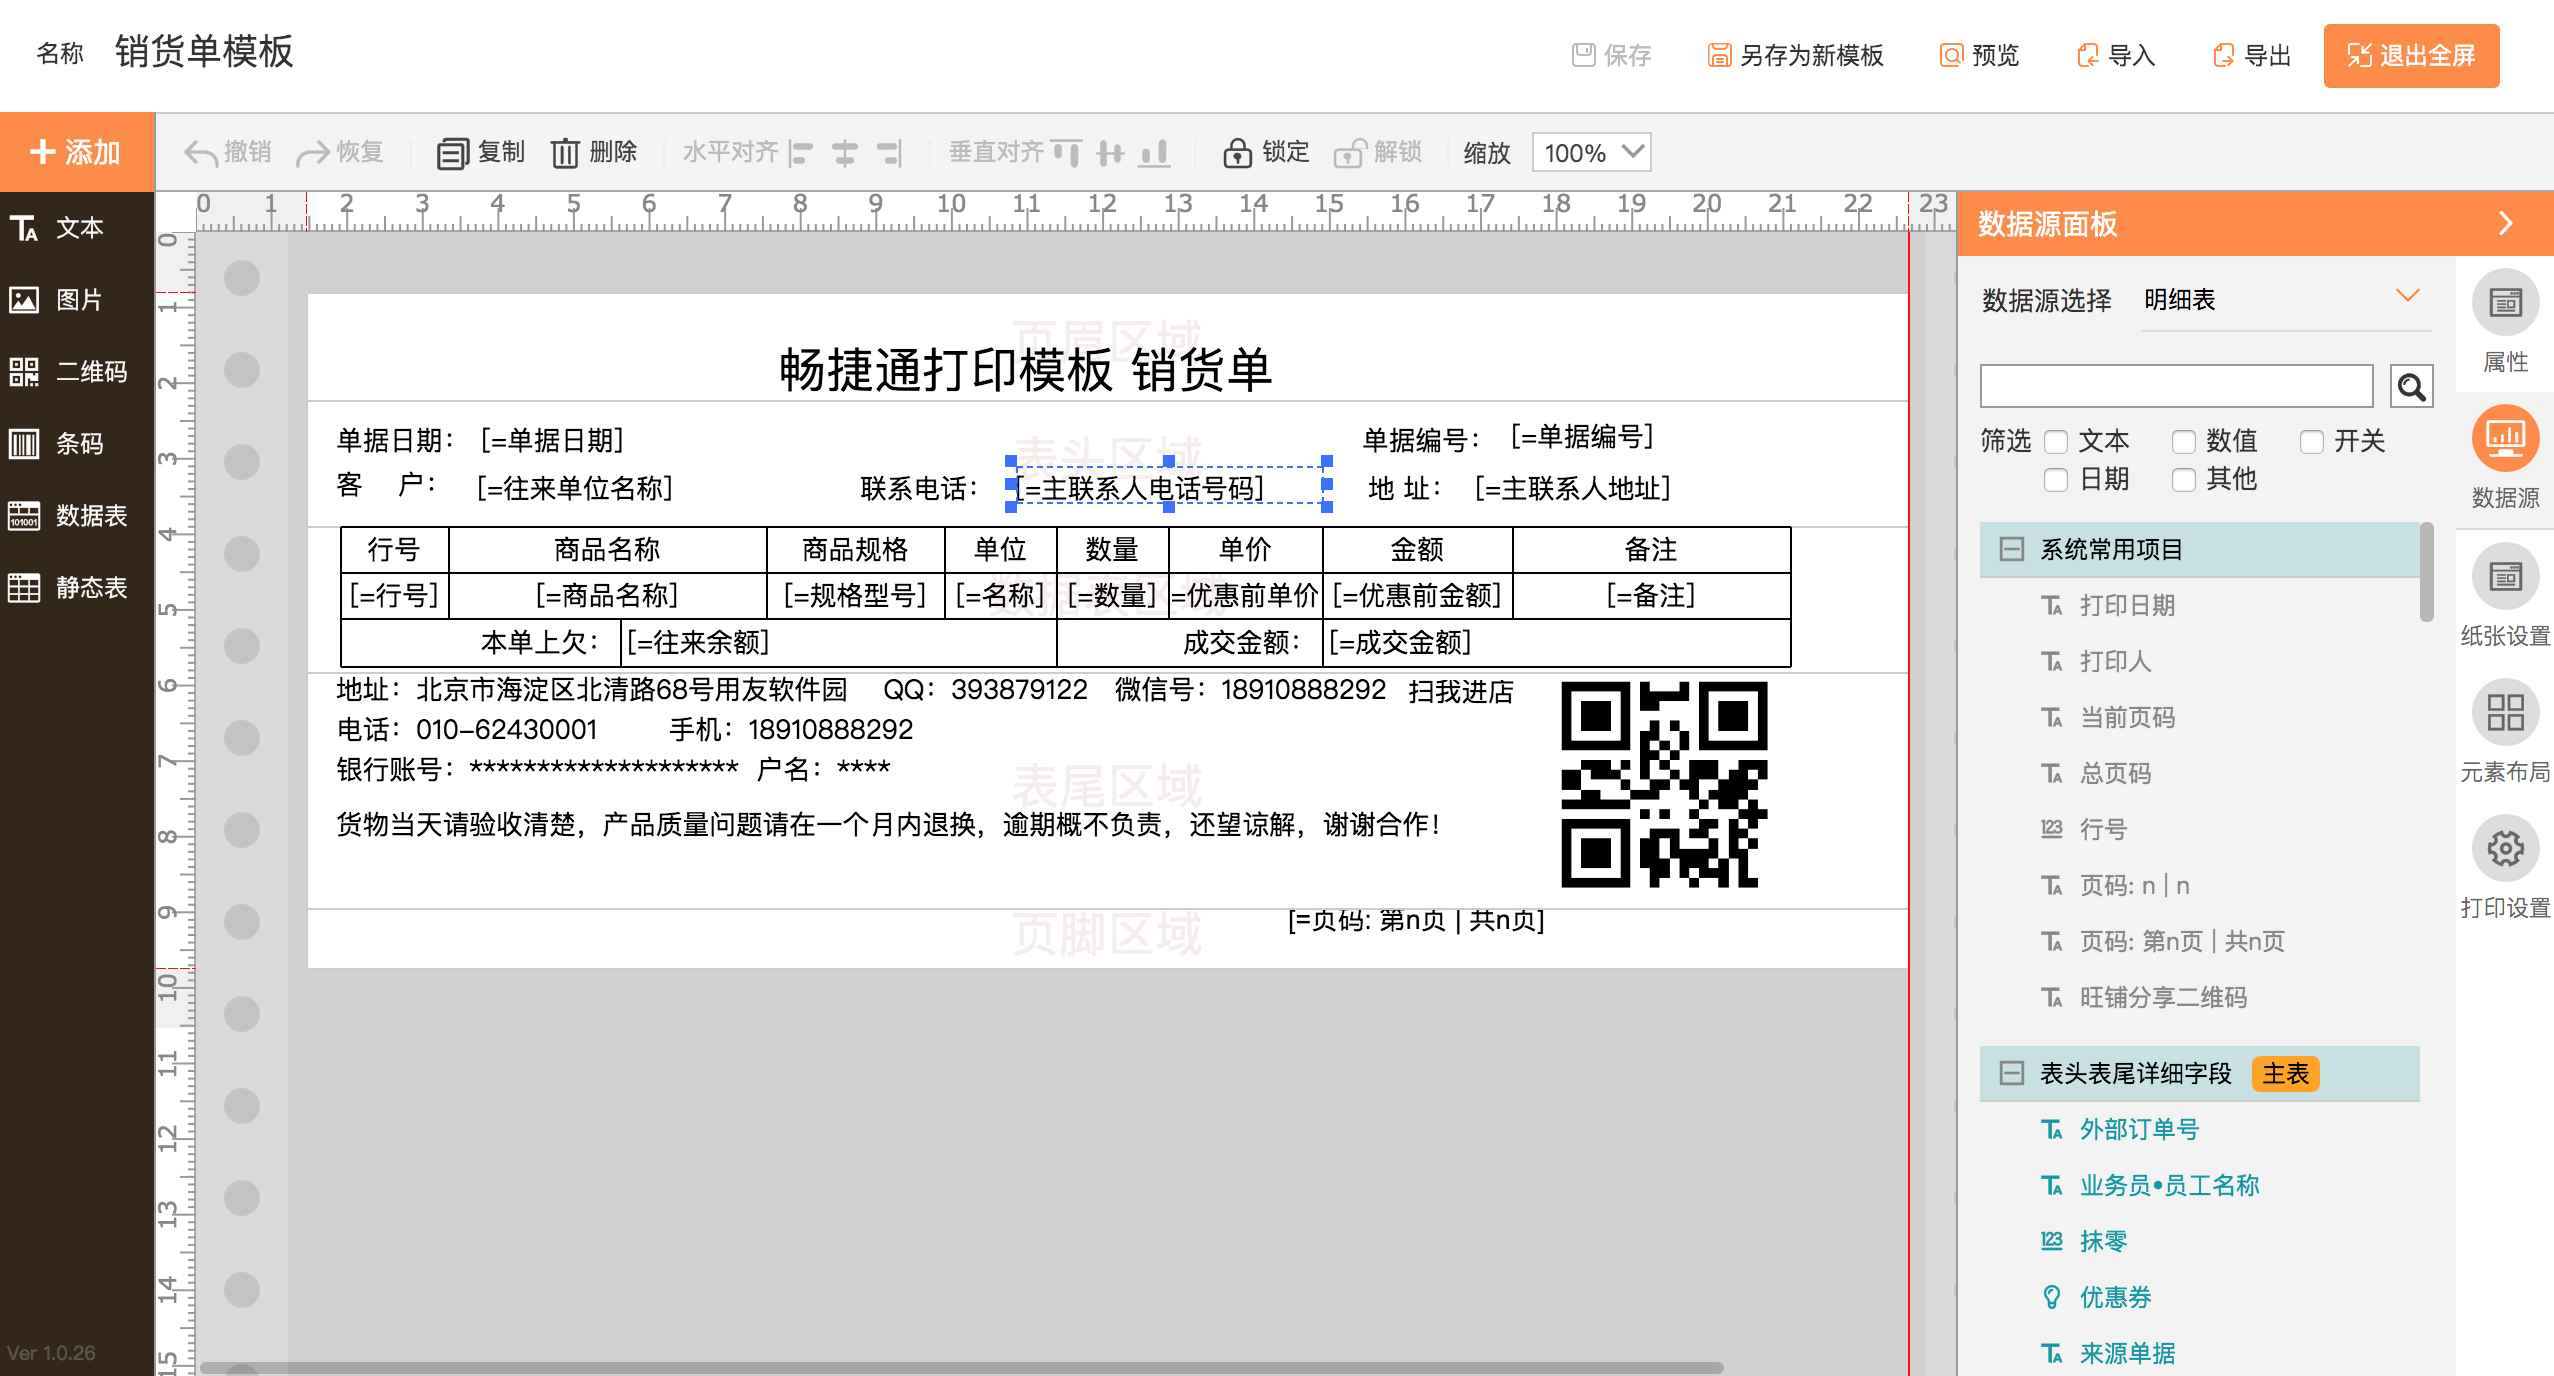
Task: Click the 复制 icon in toolbar
Action: [x=447, y=154]
